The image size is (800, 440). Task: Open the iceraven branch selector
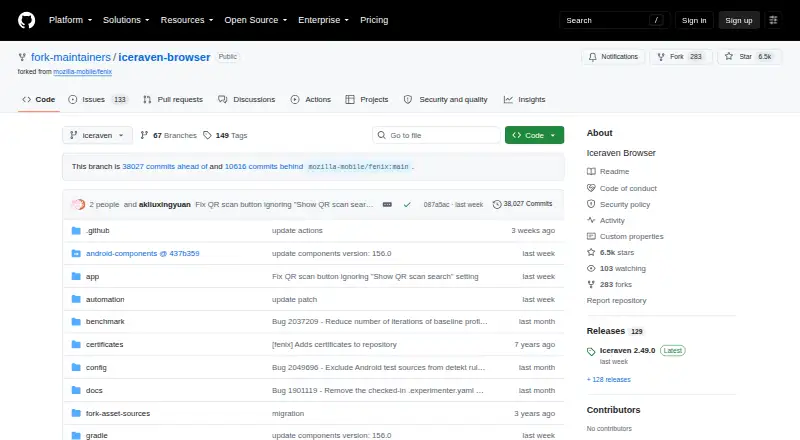tap(97, 135)
